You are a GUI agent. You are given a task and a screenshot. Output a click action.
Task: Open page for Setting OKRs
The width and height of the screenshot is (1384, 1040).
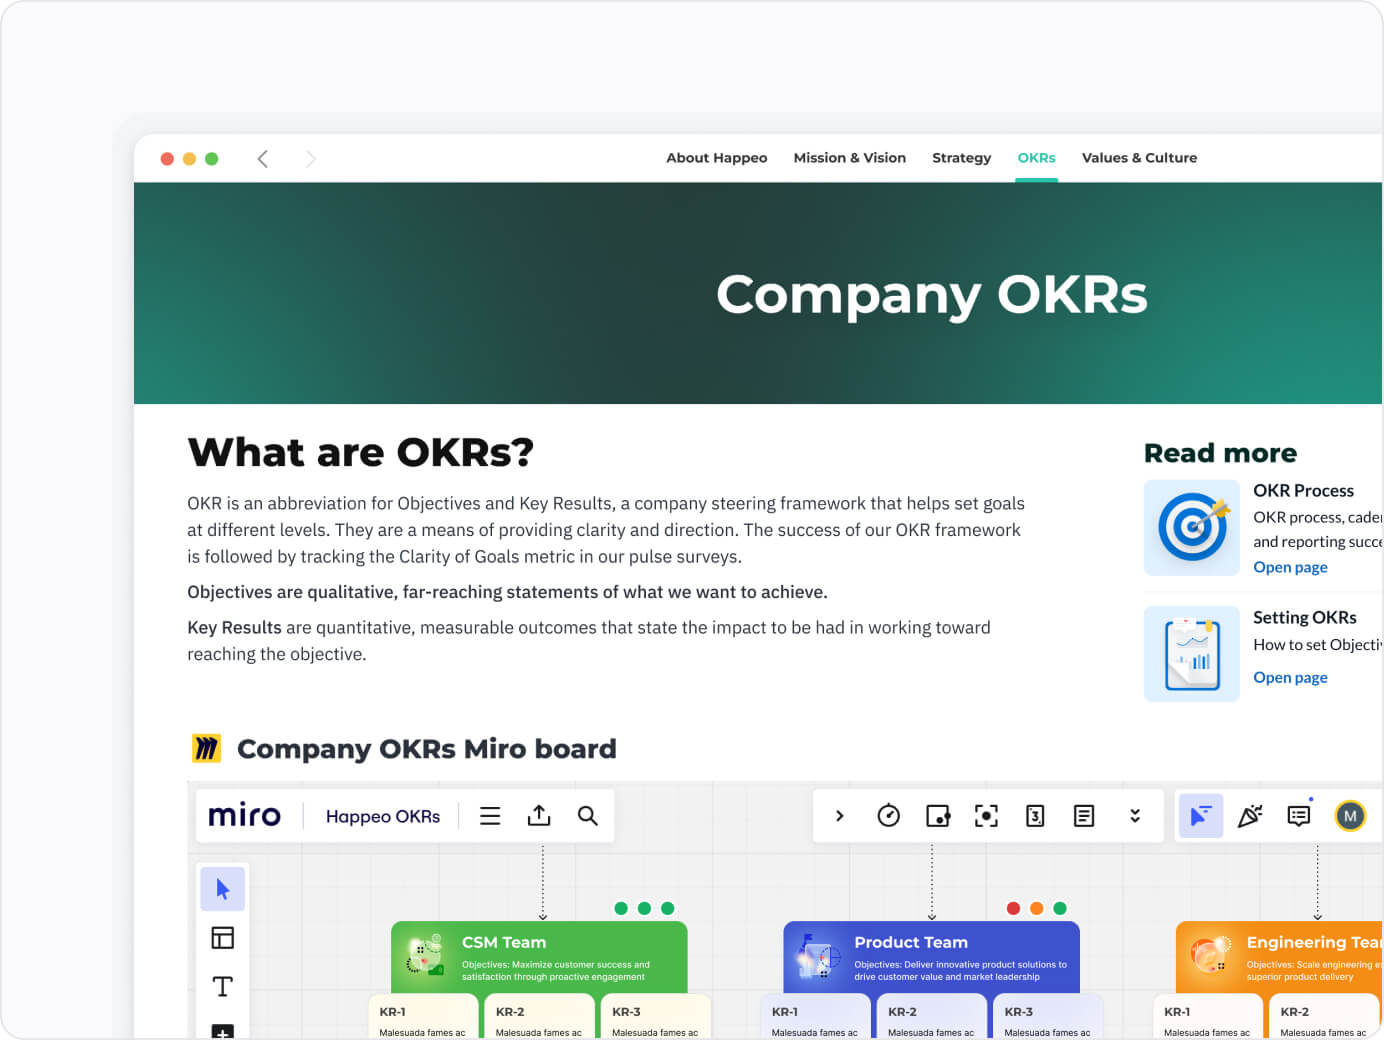pos(1290,677)
